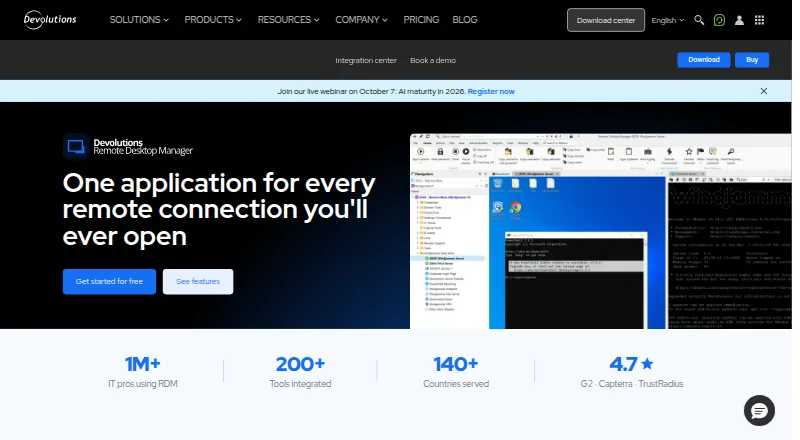Click the 140+ Countries served statistic
Image resolution: width=800 pixels, height=440 pixels.
[x=456, y=373]
